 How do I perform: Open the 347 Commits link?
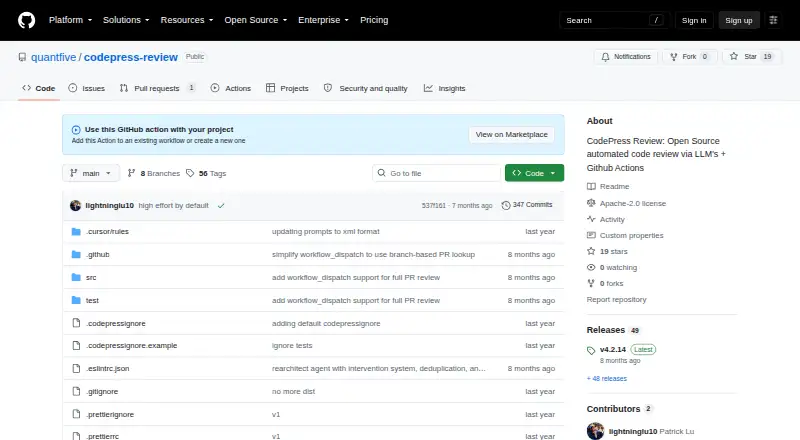pos(527,205)
